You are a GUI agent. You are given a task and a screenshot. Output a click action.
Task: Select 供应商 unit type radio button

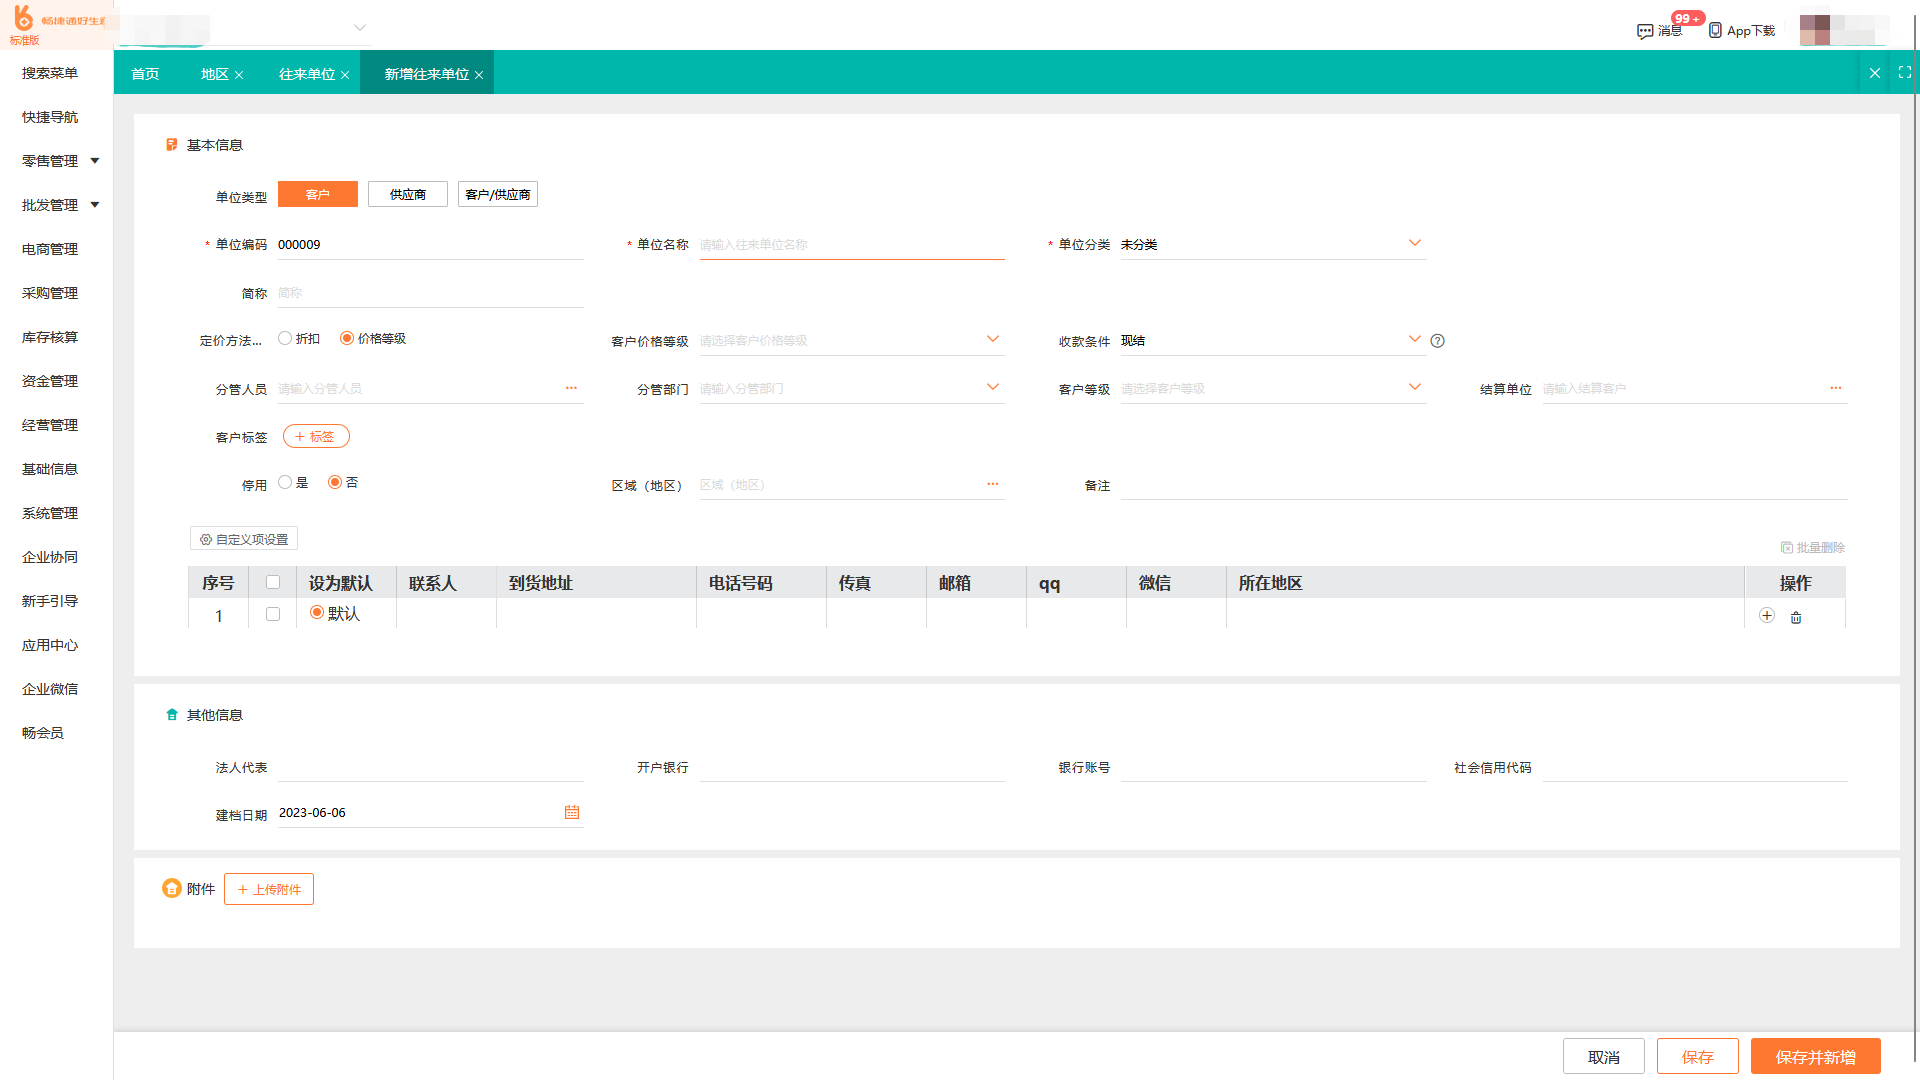405,194
